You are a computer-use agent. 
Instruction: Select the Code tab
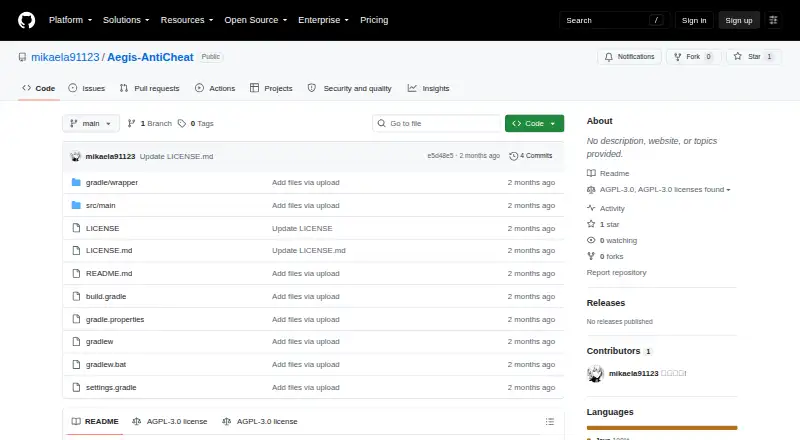[39, 88]
